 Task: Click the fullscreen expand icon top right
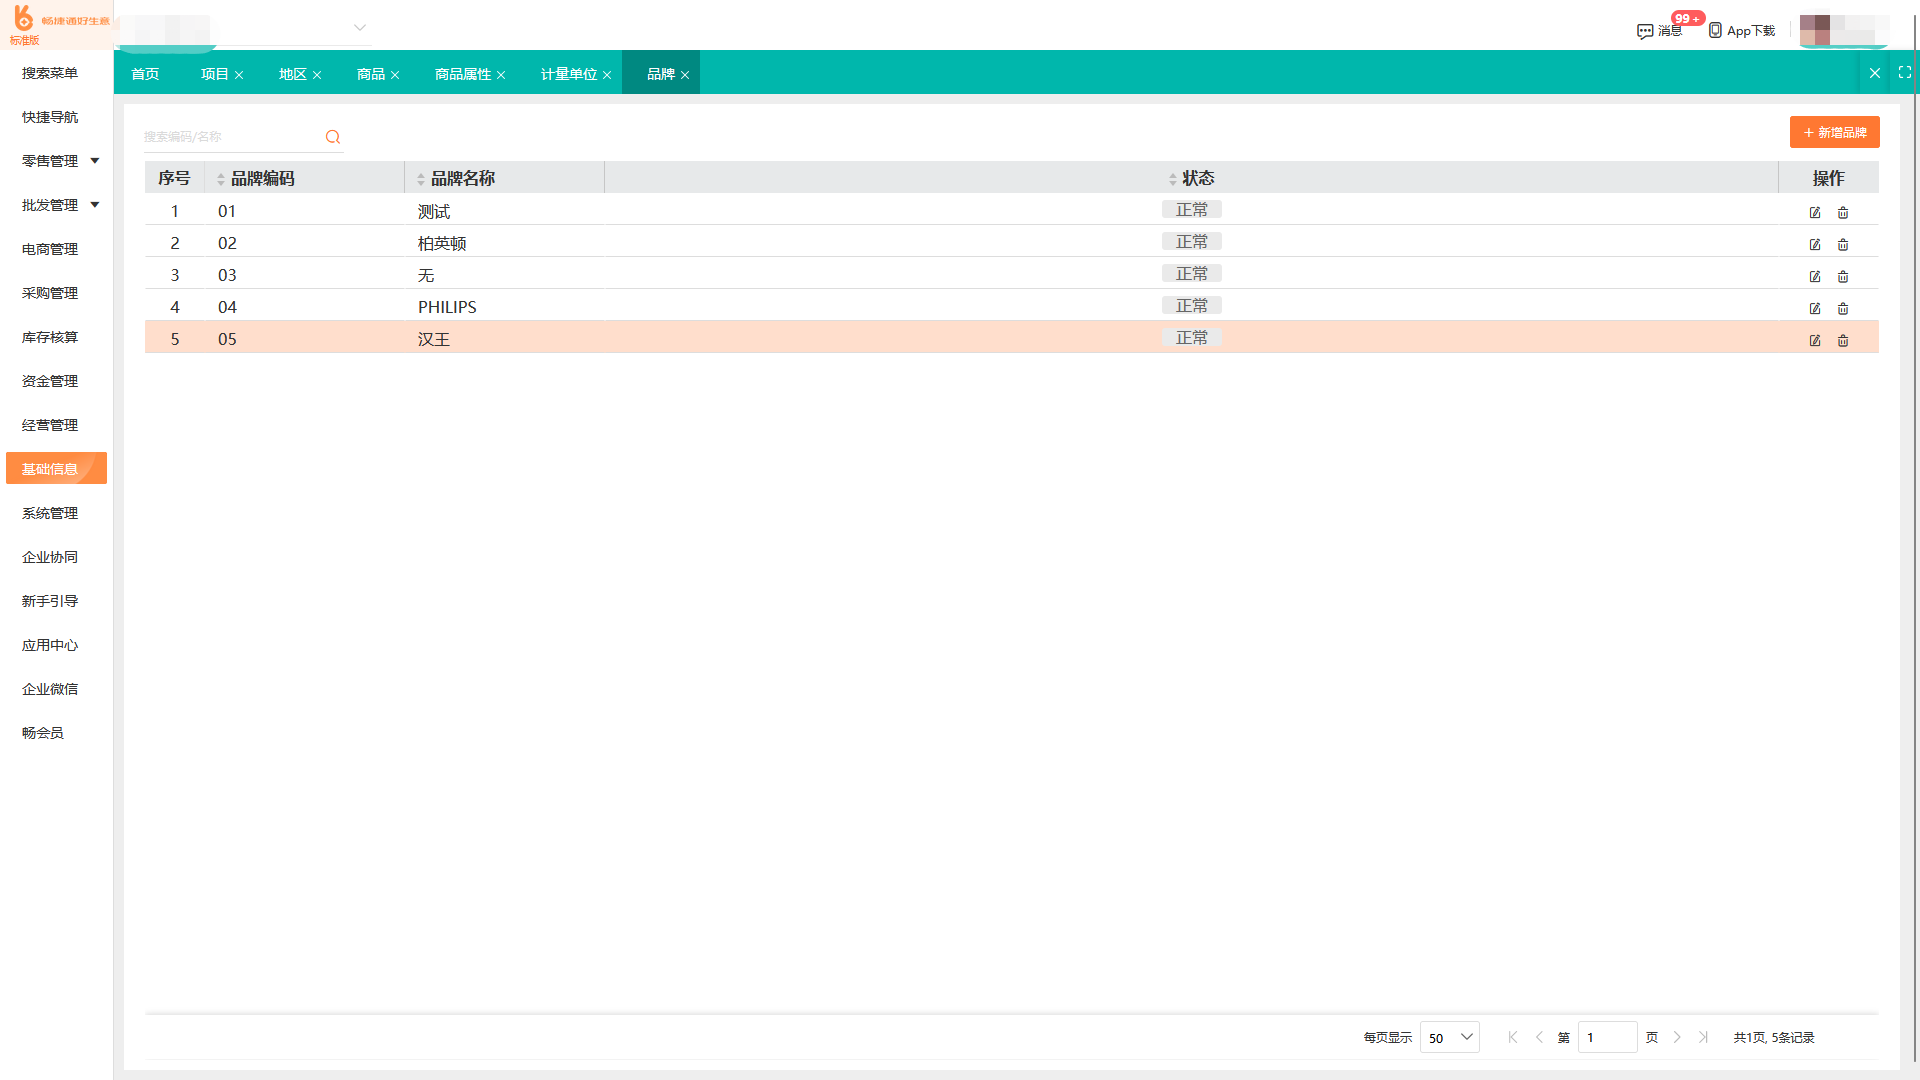pos(1904,73)
